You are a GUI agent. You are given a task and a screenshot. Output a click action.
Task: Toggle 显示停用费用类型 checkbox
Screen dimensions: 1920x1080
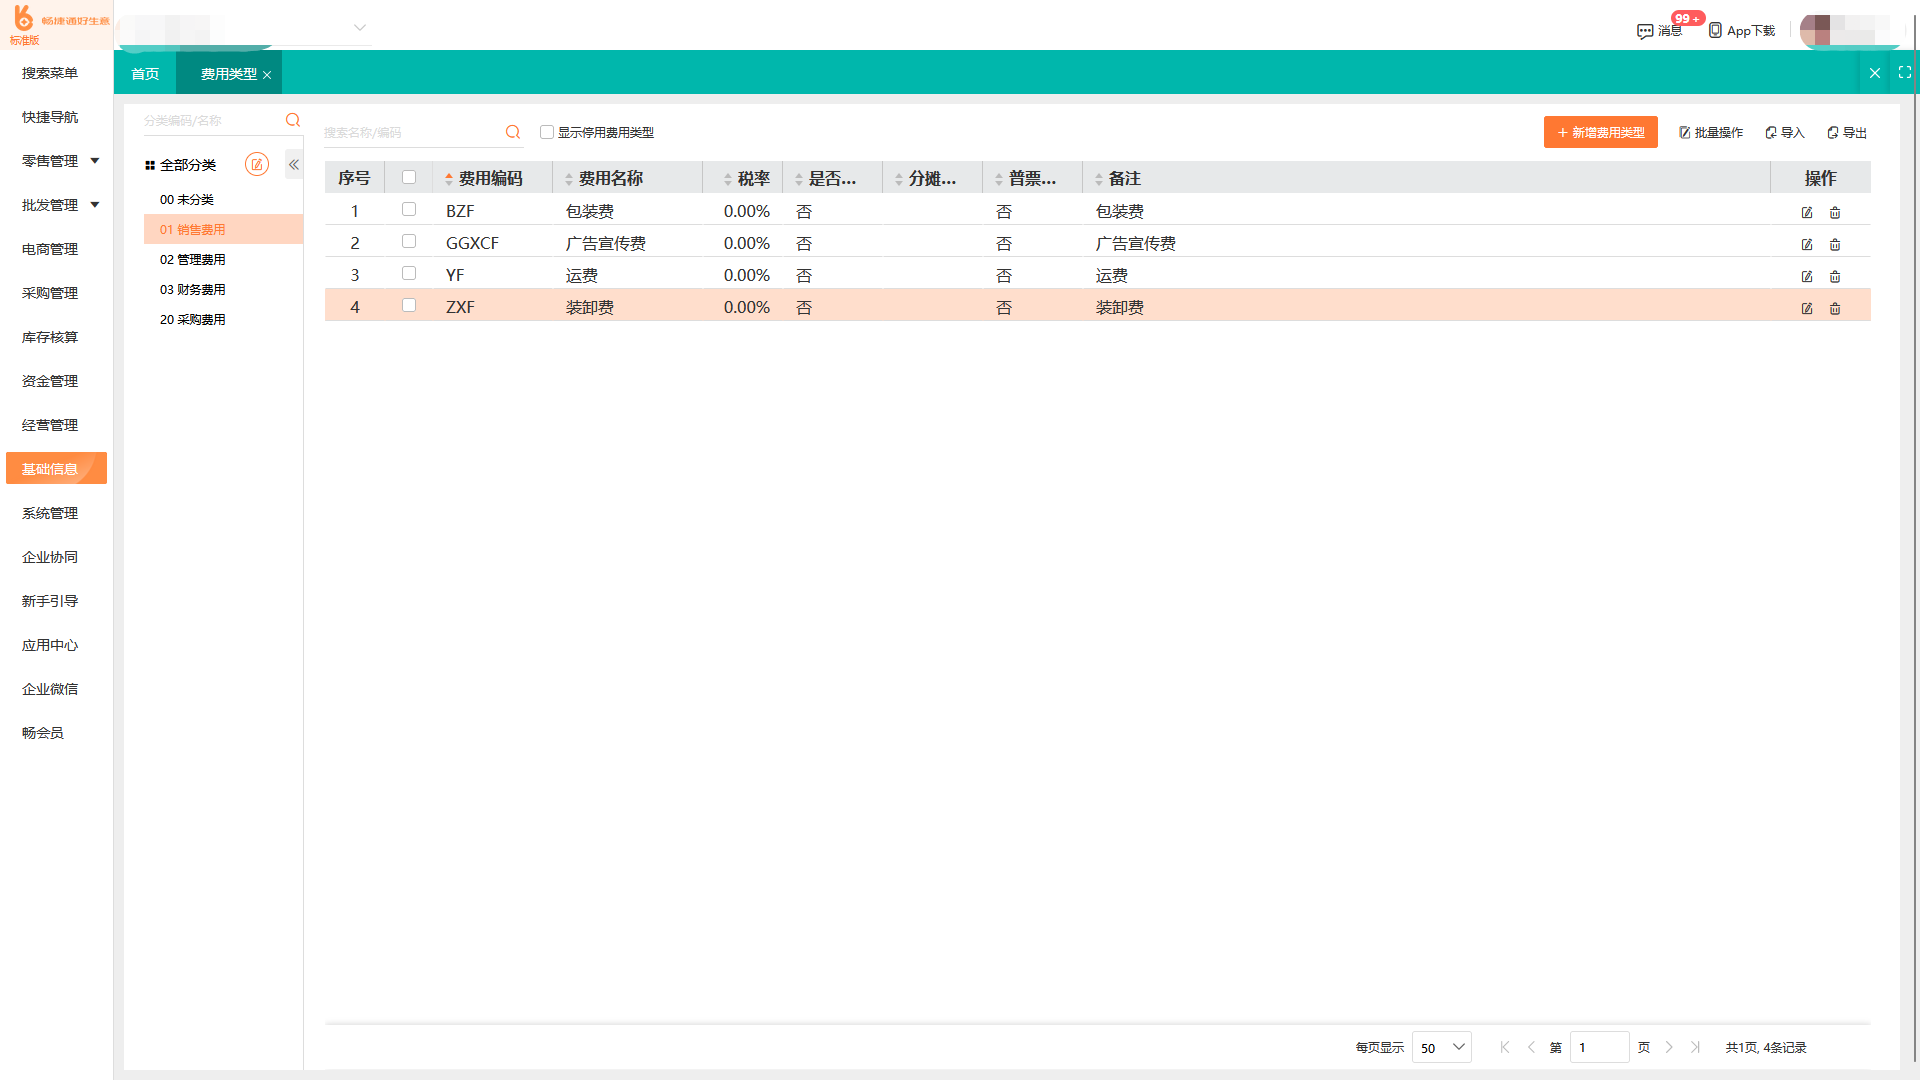coord(545,131)
